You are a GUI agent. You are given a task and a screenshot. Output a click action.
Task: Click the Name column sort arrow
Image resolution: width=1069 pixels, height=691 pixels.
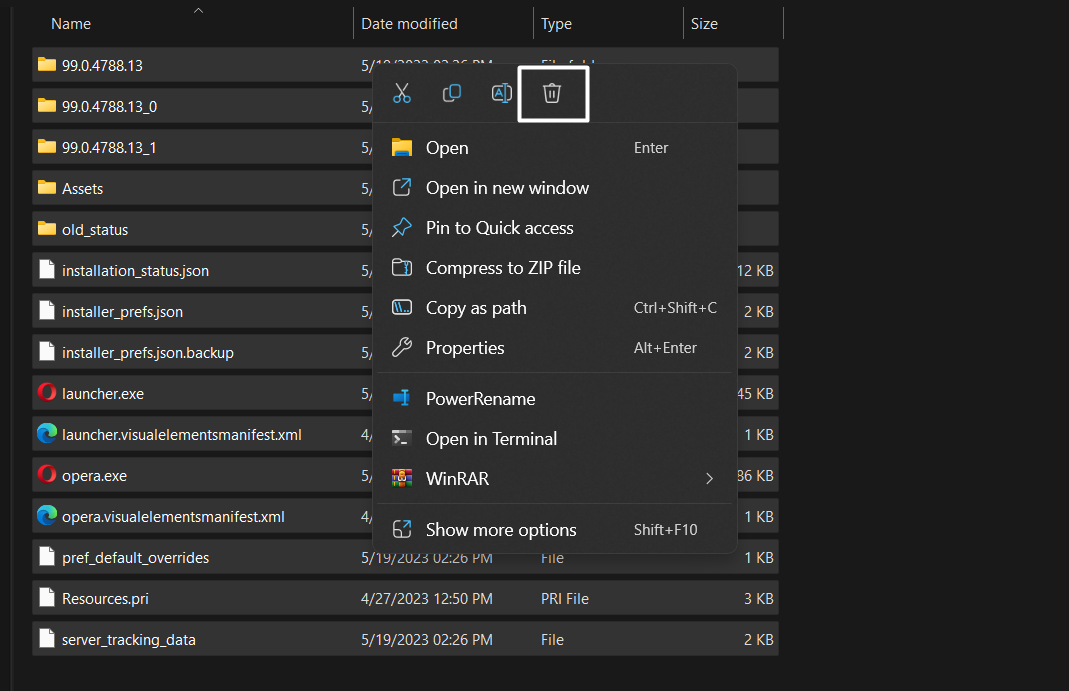coord(198,9)
